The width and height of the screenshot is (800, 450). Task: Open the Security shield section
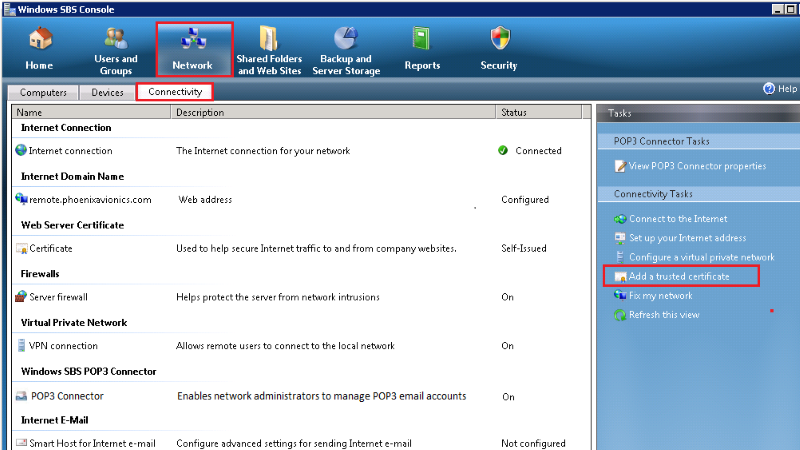[499, 48]
